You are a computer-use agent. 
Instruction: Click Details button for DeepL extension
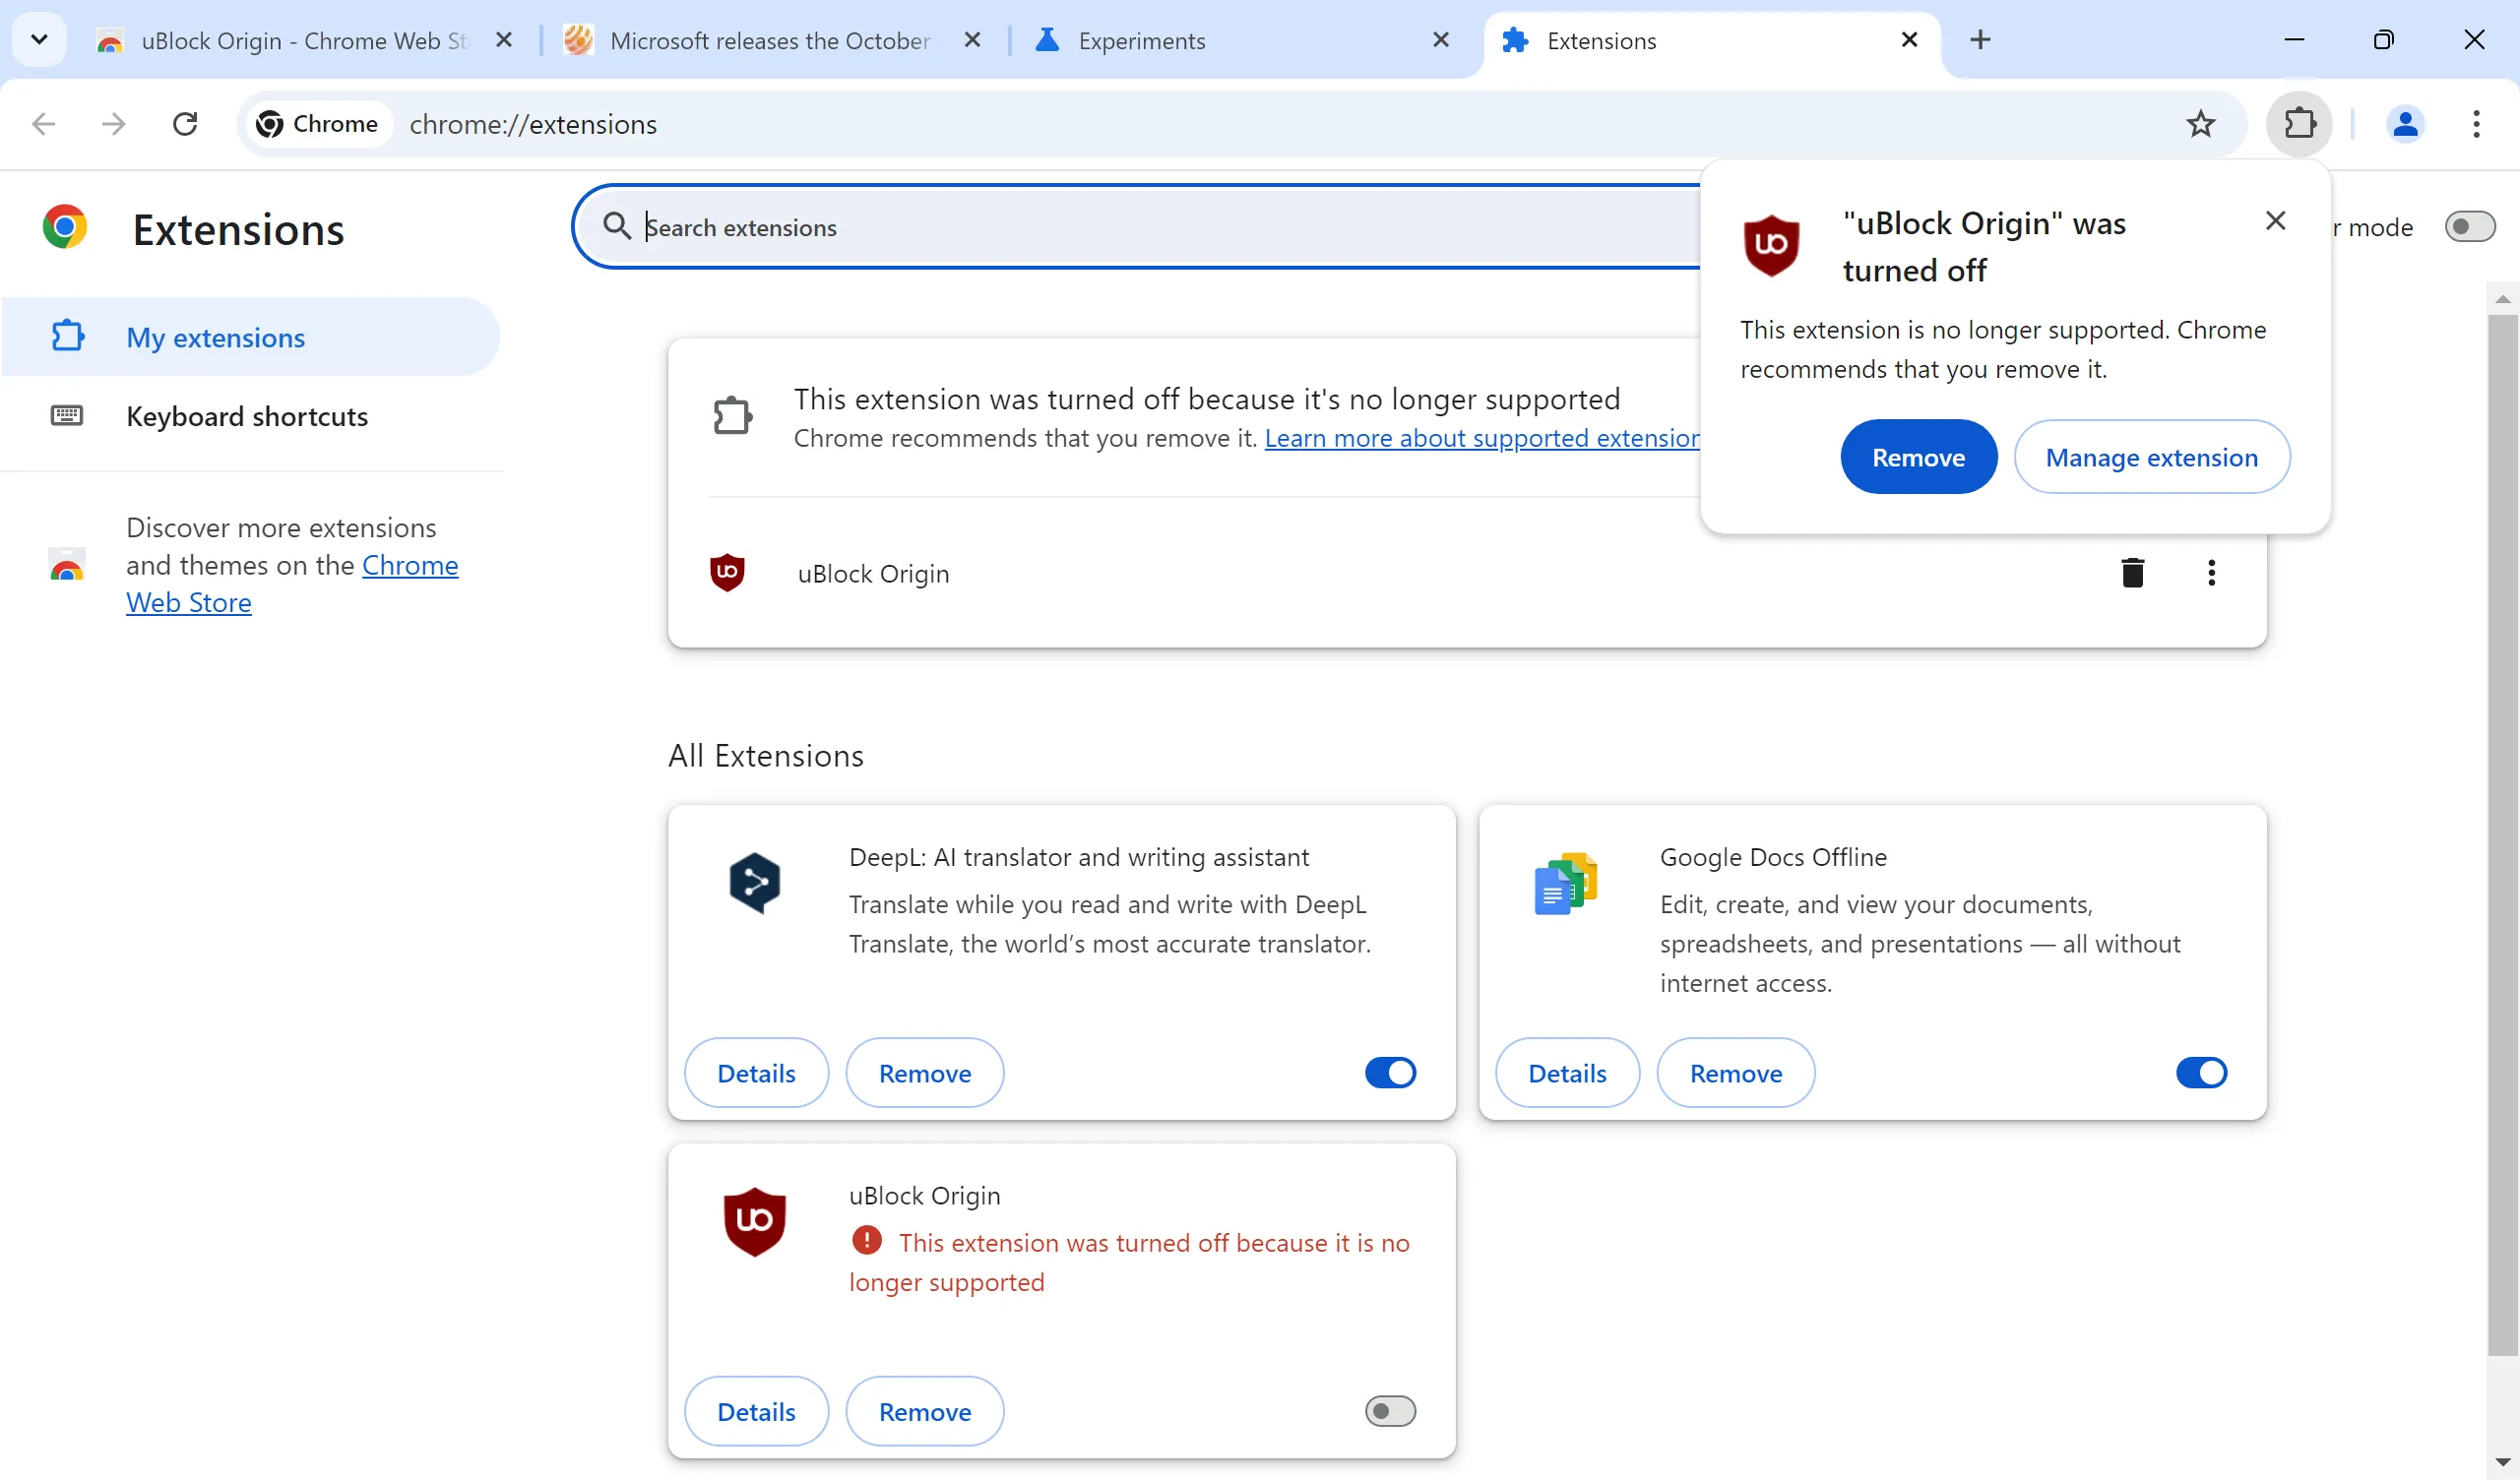click(756, 1073)
